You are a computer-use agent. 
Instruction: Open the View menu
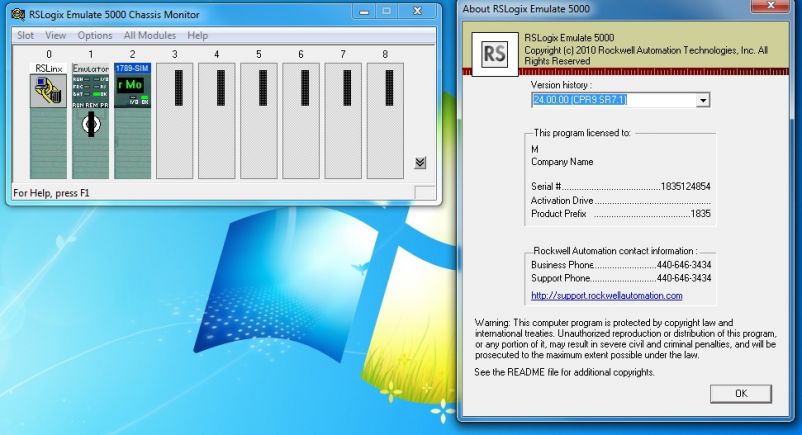56,35
